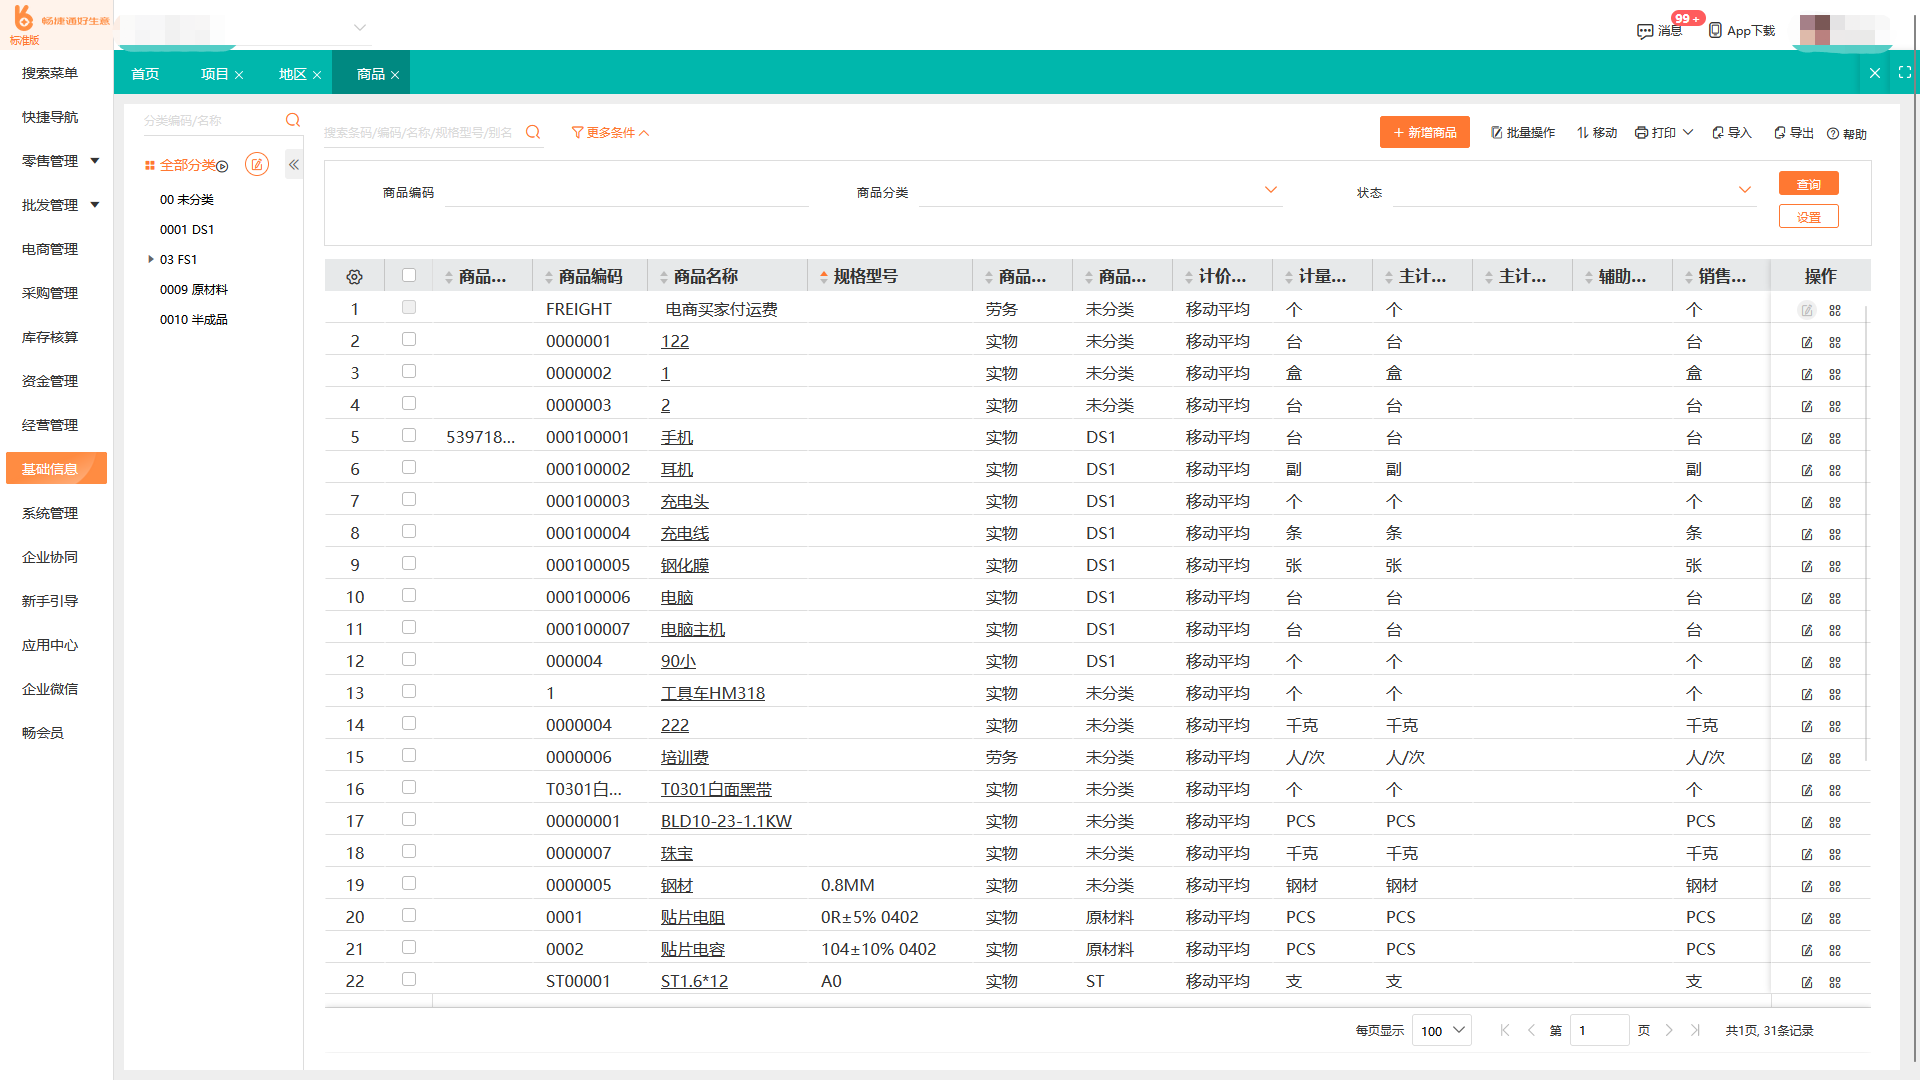This screenshot has width=1920, height=1080.
Task: Expand the 03 FS1 category tree
Action: coord(149,260)
